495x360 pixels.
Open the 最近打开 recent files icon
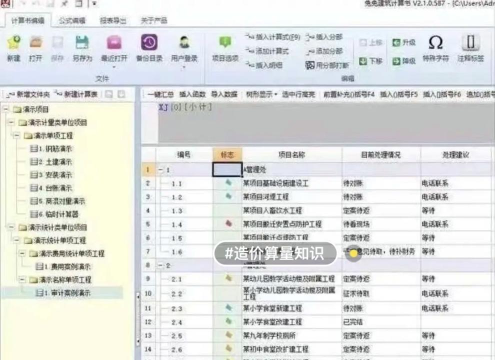(x=114, y=43)
